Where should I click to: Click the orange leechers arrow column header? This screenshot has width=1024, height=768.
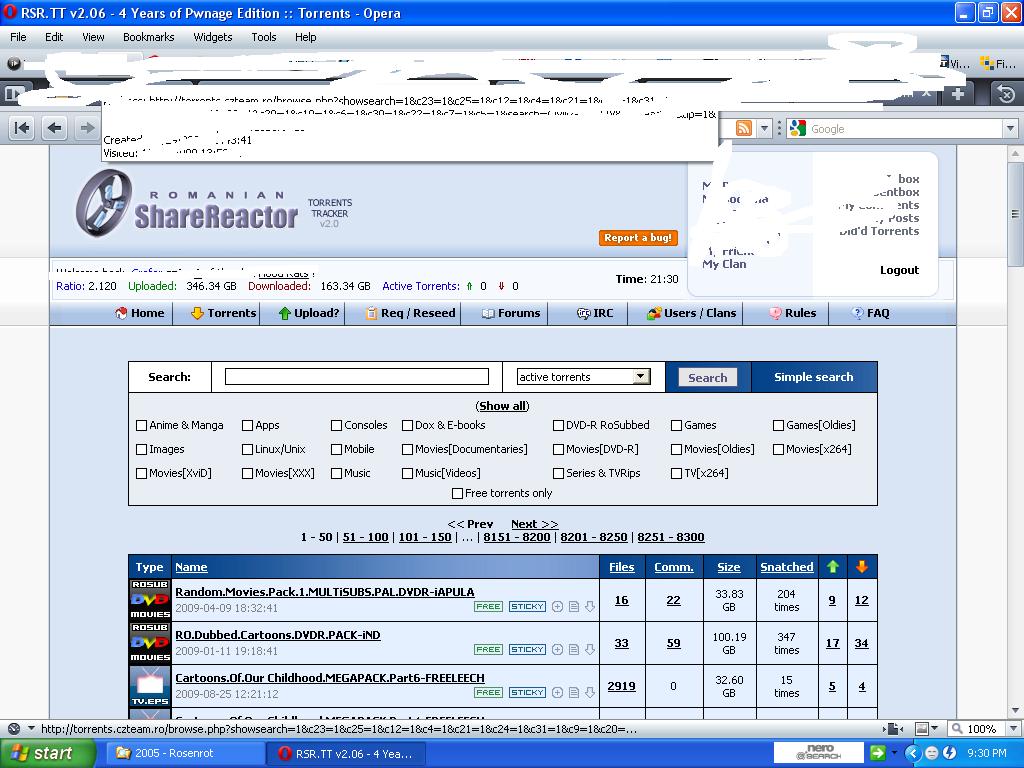[861, 567]
